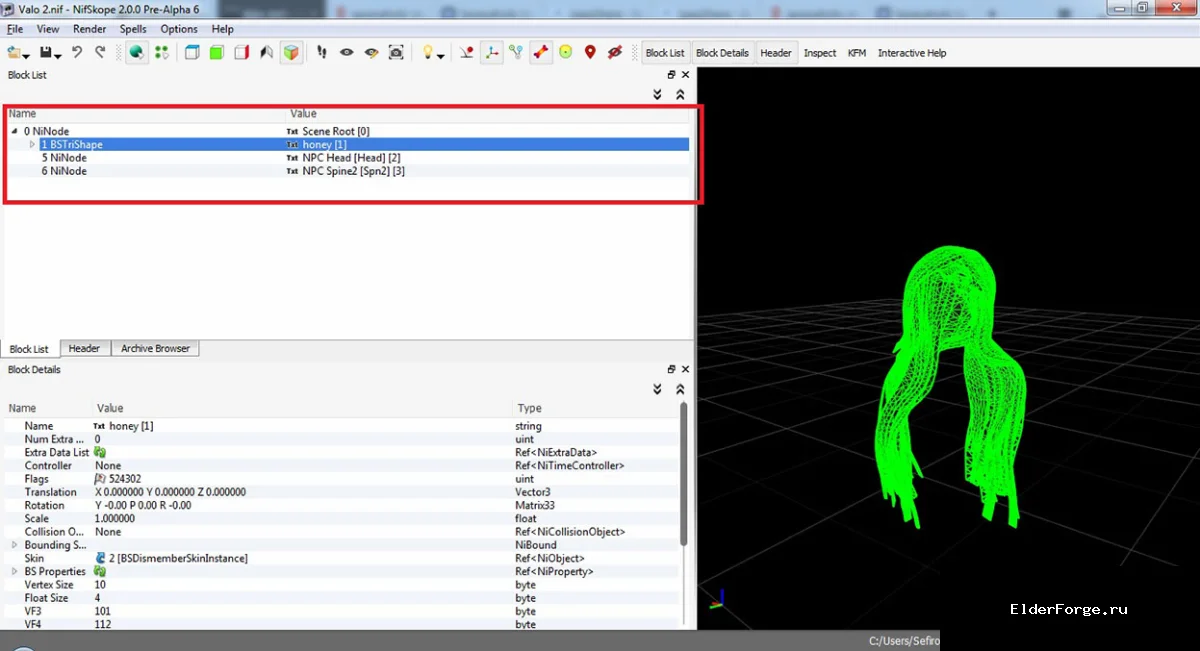Screen dimensions: 1200x651
Task: Toggle the show axes icon
Action: 491,53
